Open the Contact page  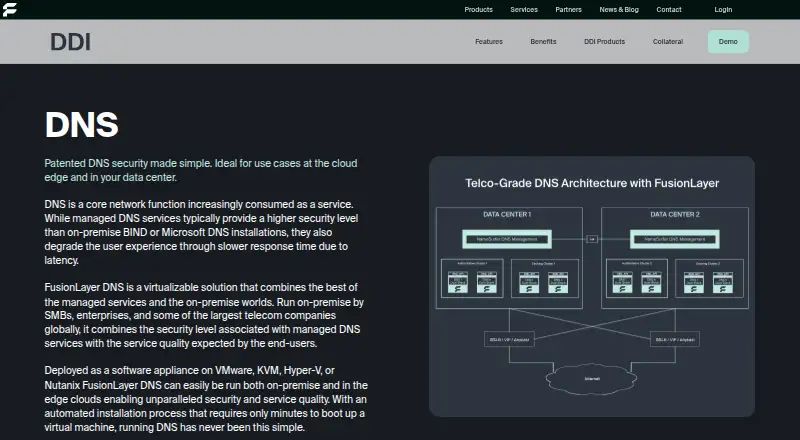[668, 10]
